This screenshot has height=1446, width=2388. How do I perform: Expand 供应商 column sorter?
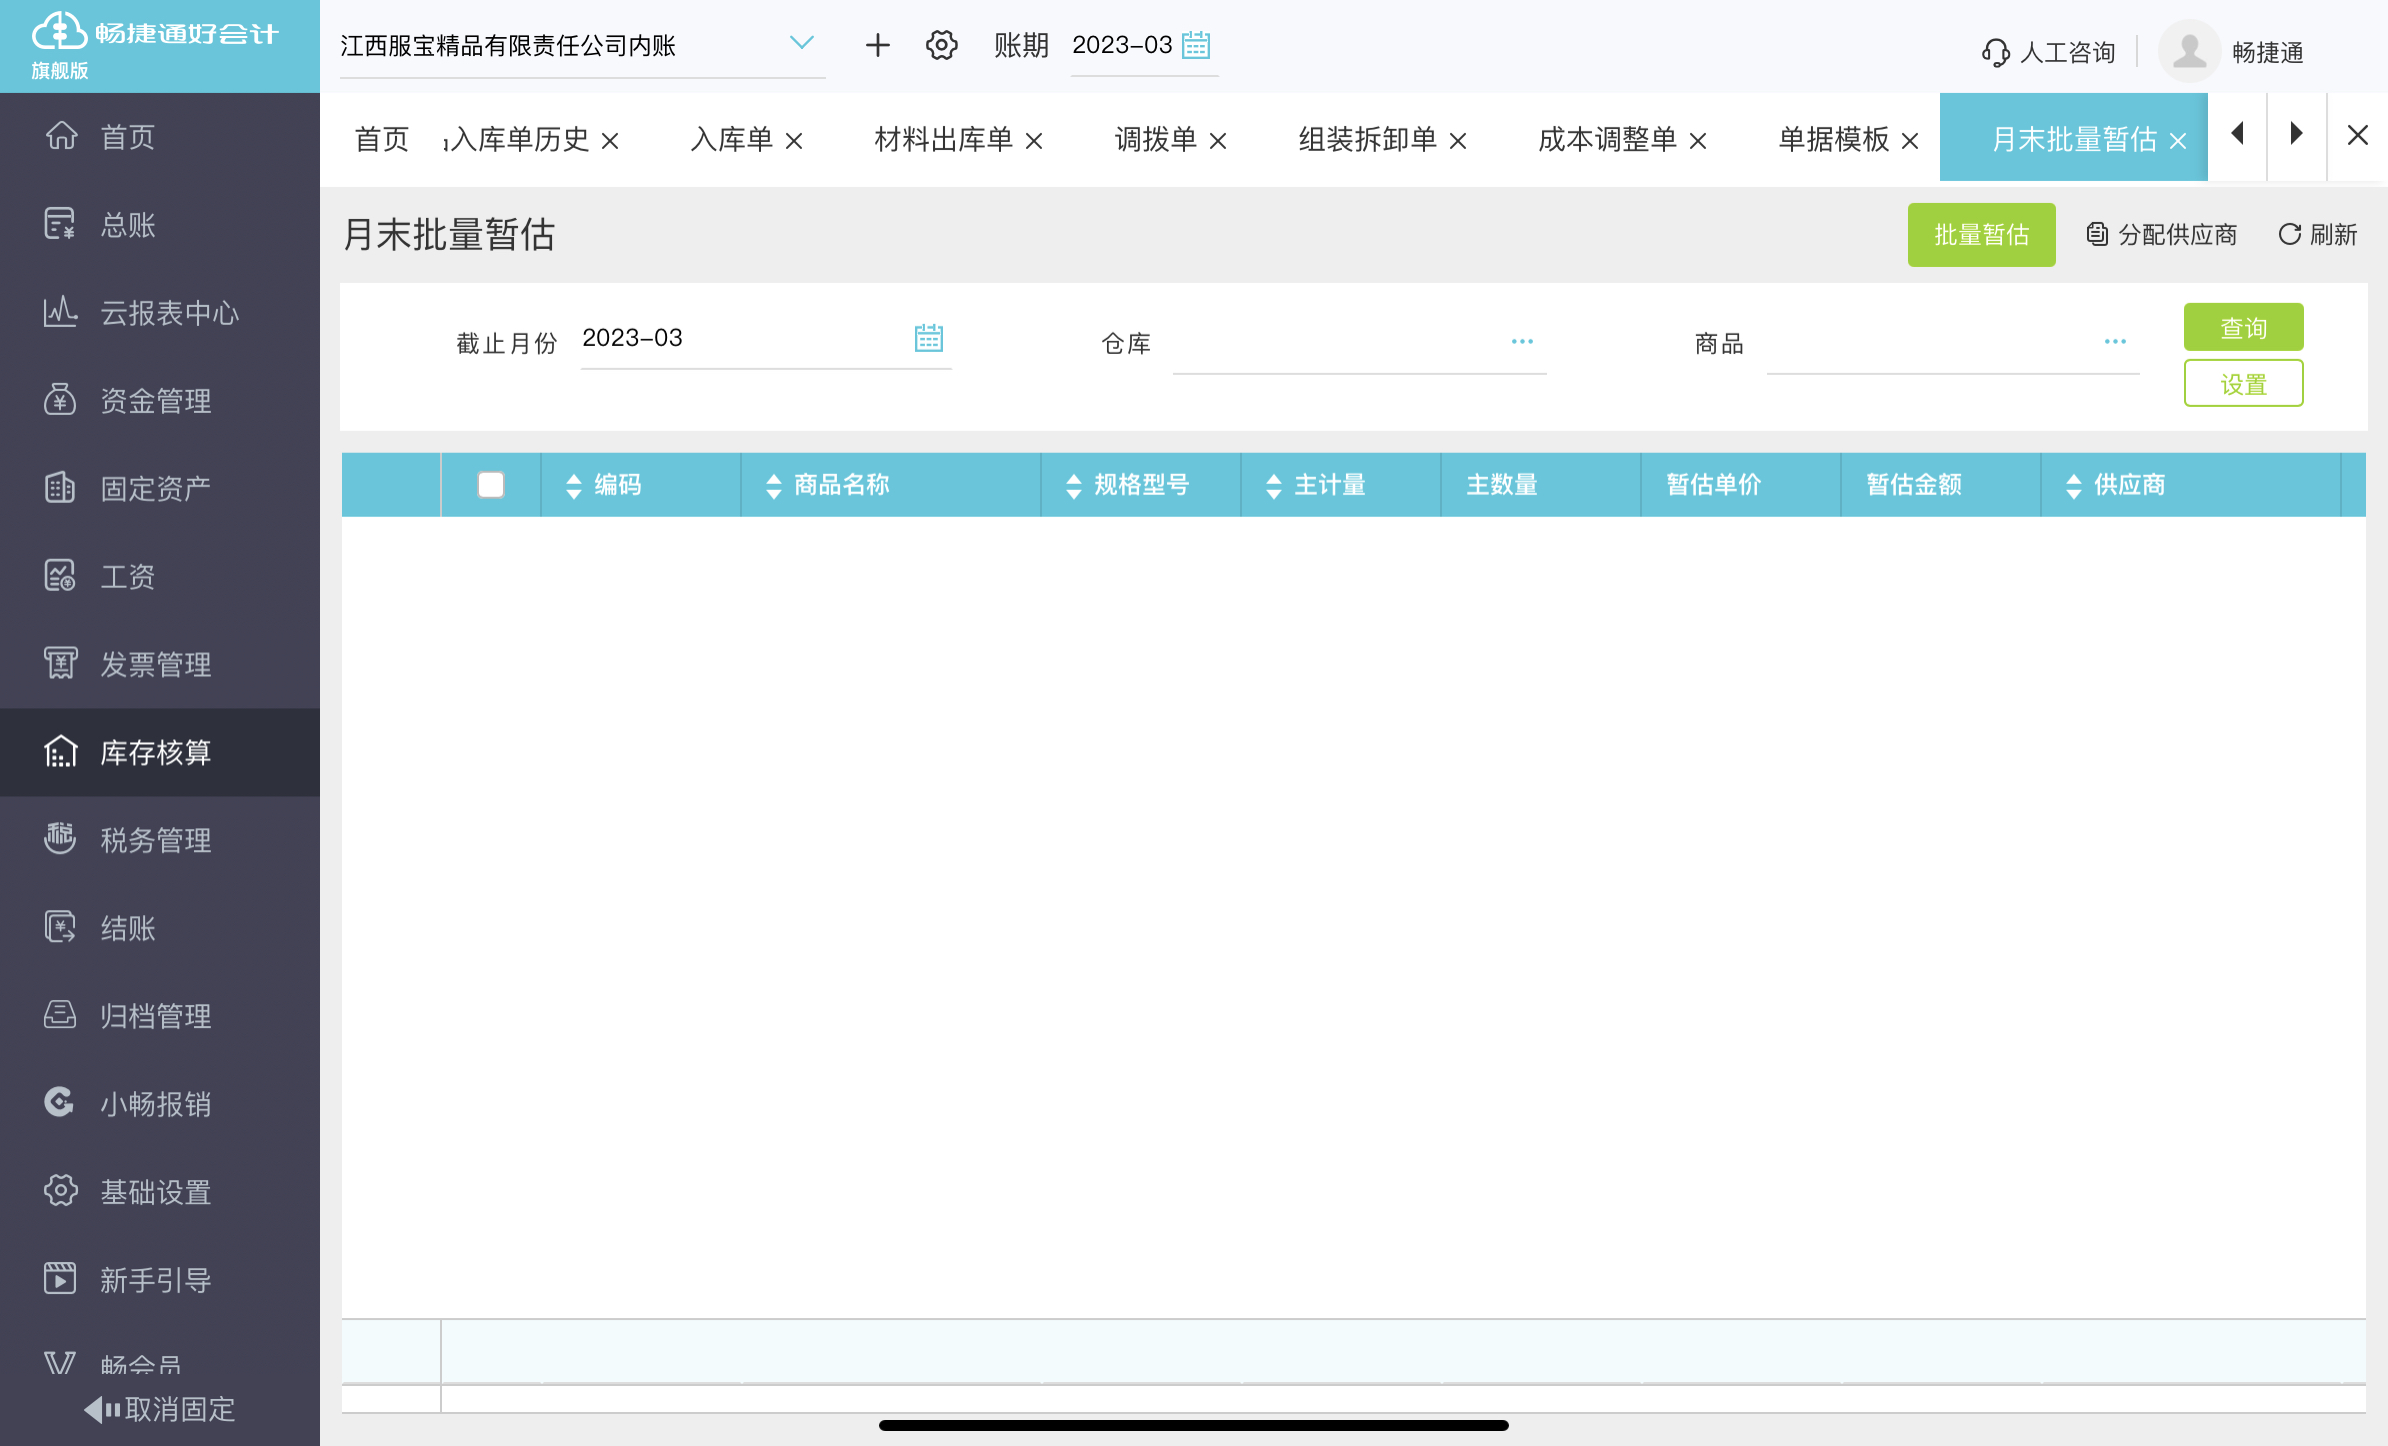coord(2069,486)
